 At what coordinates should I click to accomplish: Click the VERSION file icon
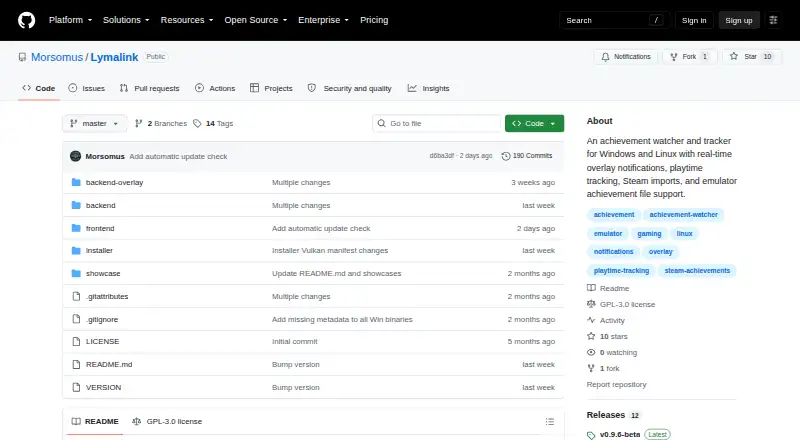pos(76,387)
